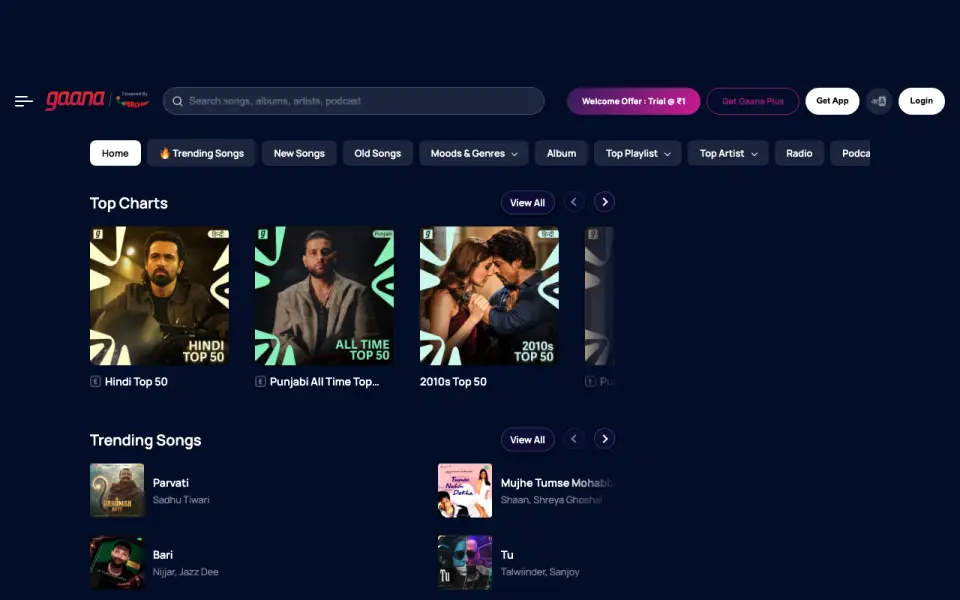
Task: Click the Parvati song title
Action: coord(171,483)
